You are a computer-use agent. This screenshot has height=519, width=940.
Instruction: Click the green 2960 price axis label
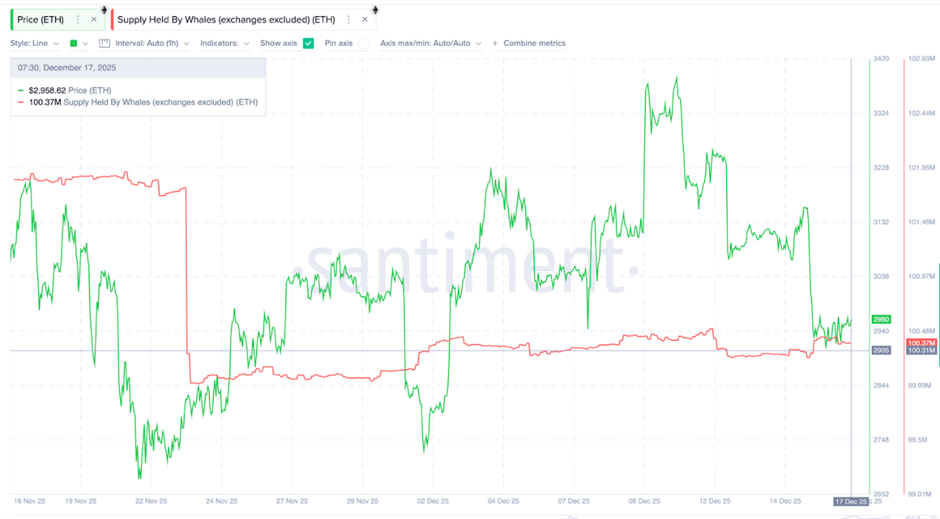pos(881,319)
